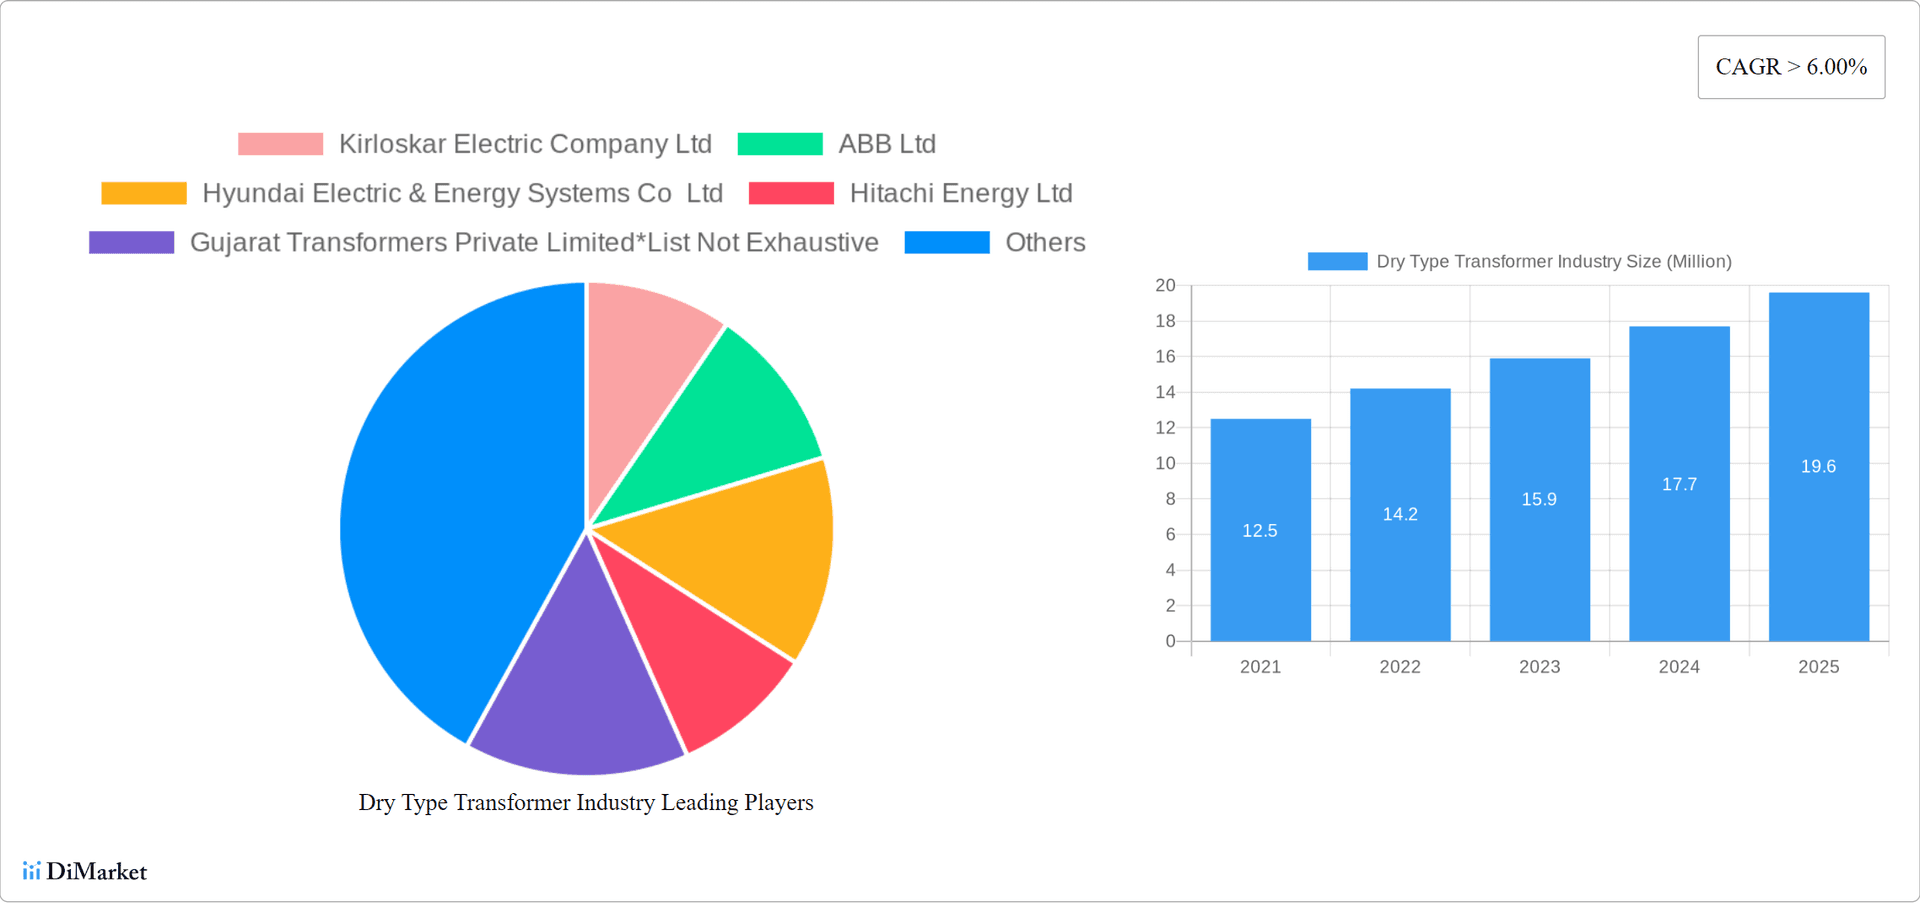Toggle the Hitachi Energy Ltd legend entry
Screen dimensions: 1920x903
pyautogui.click(x=960, y=192)
